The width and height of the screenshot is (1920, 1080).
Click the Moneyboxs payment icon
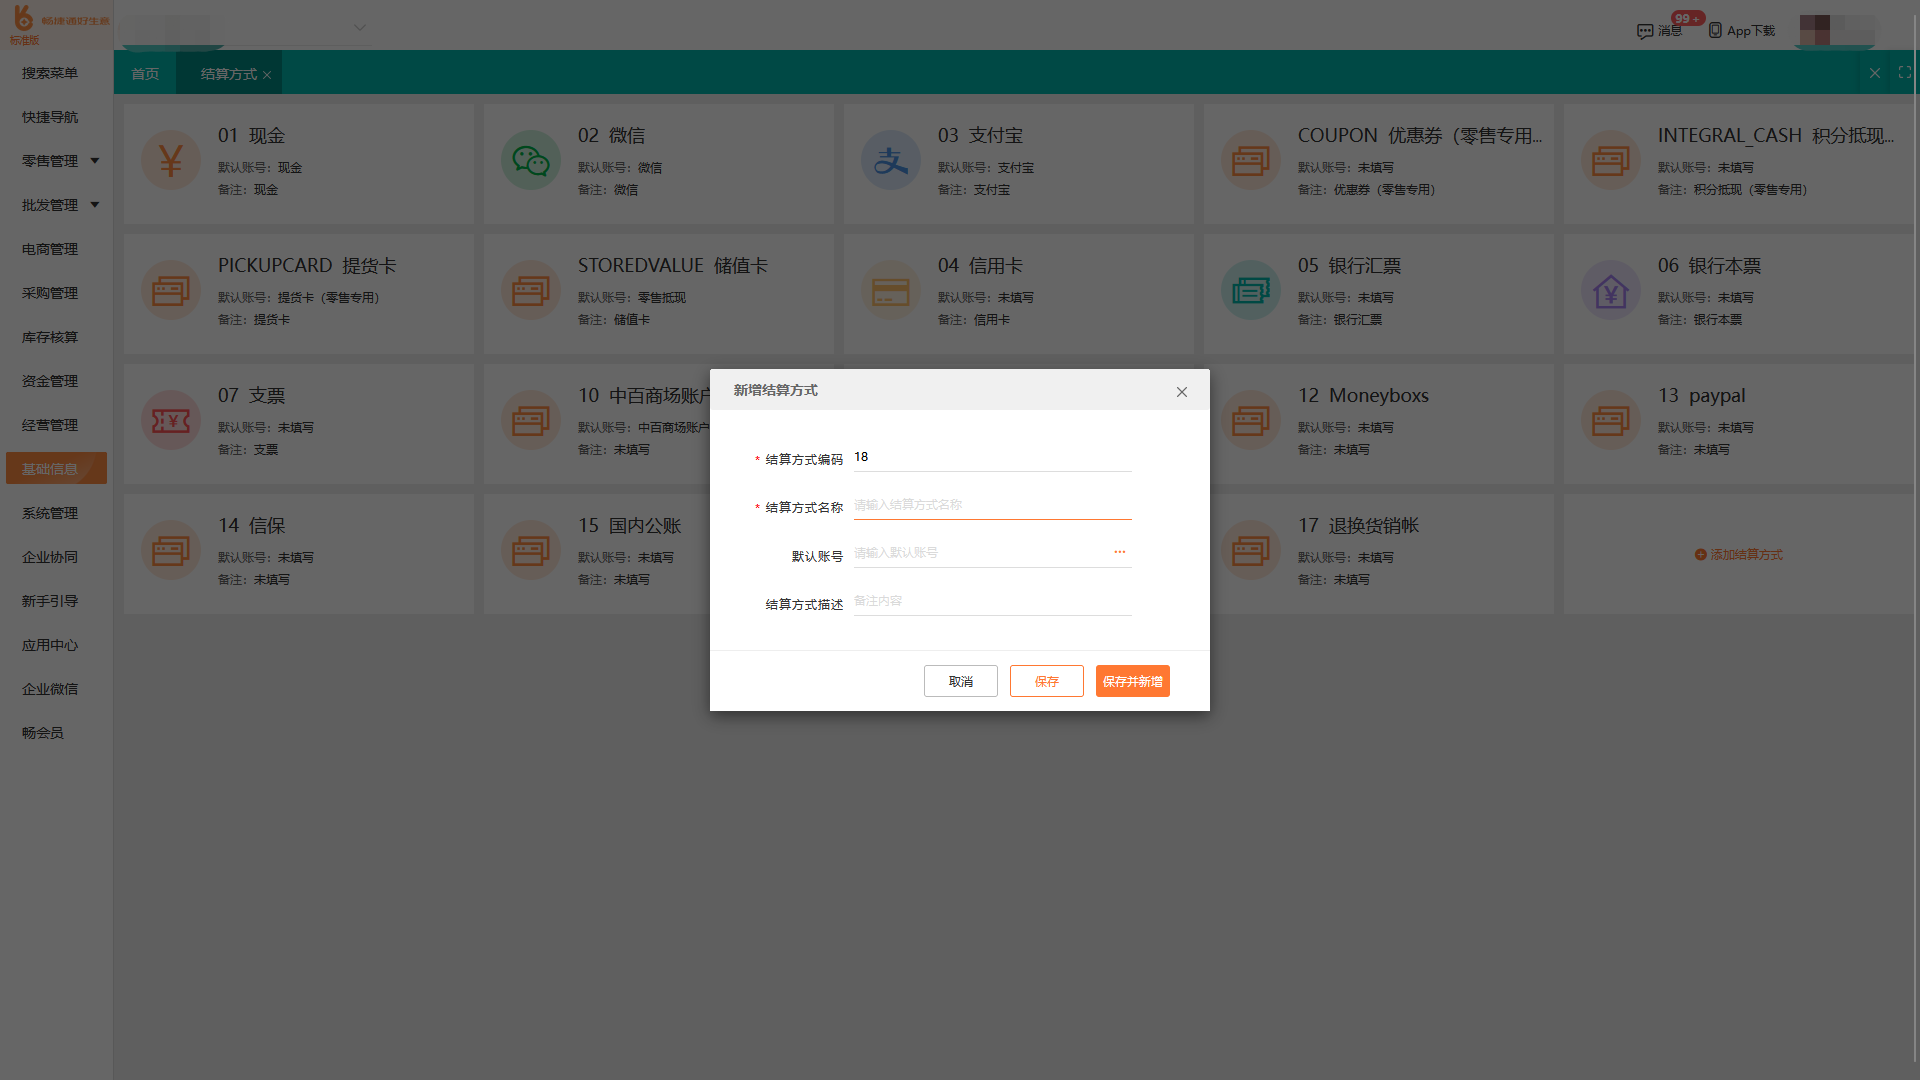click(1253, 419)
